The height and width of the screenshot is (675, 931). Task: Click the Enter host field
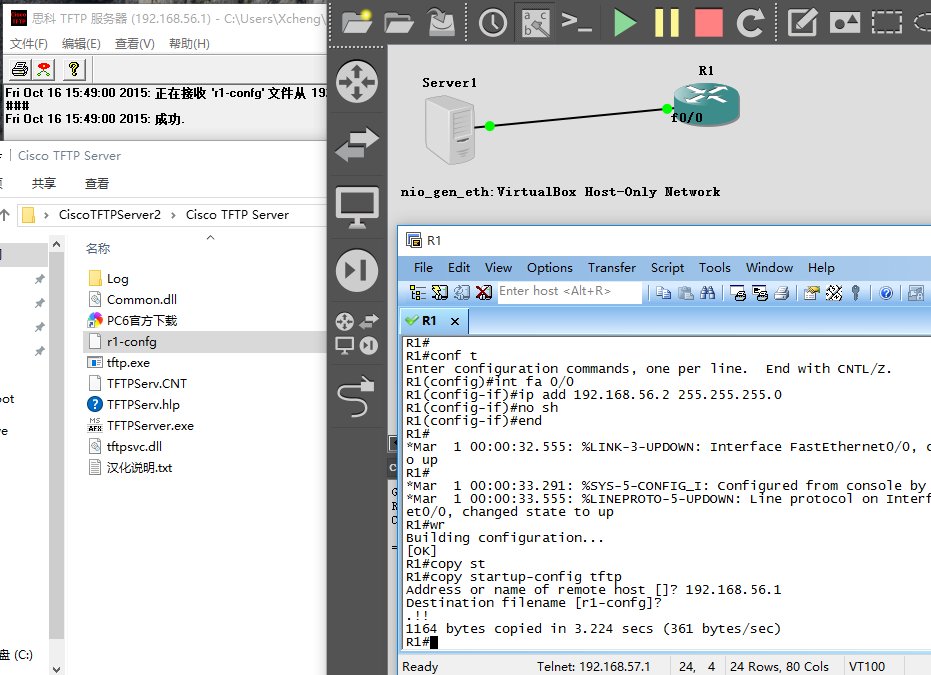coord(565,292)
